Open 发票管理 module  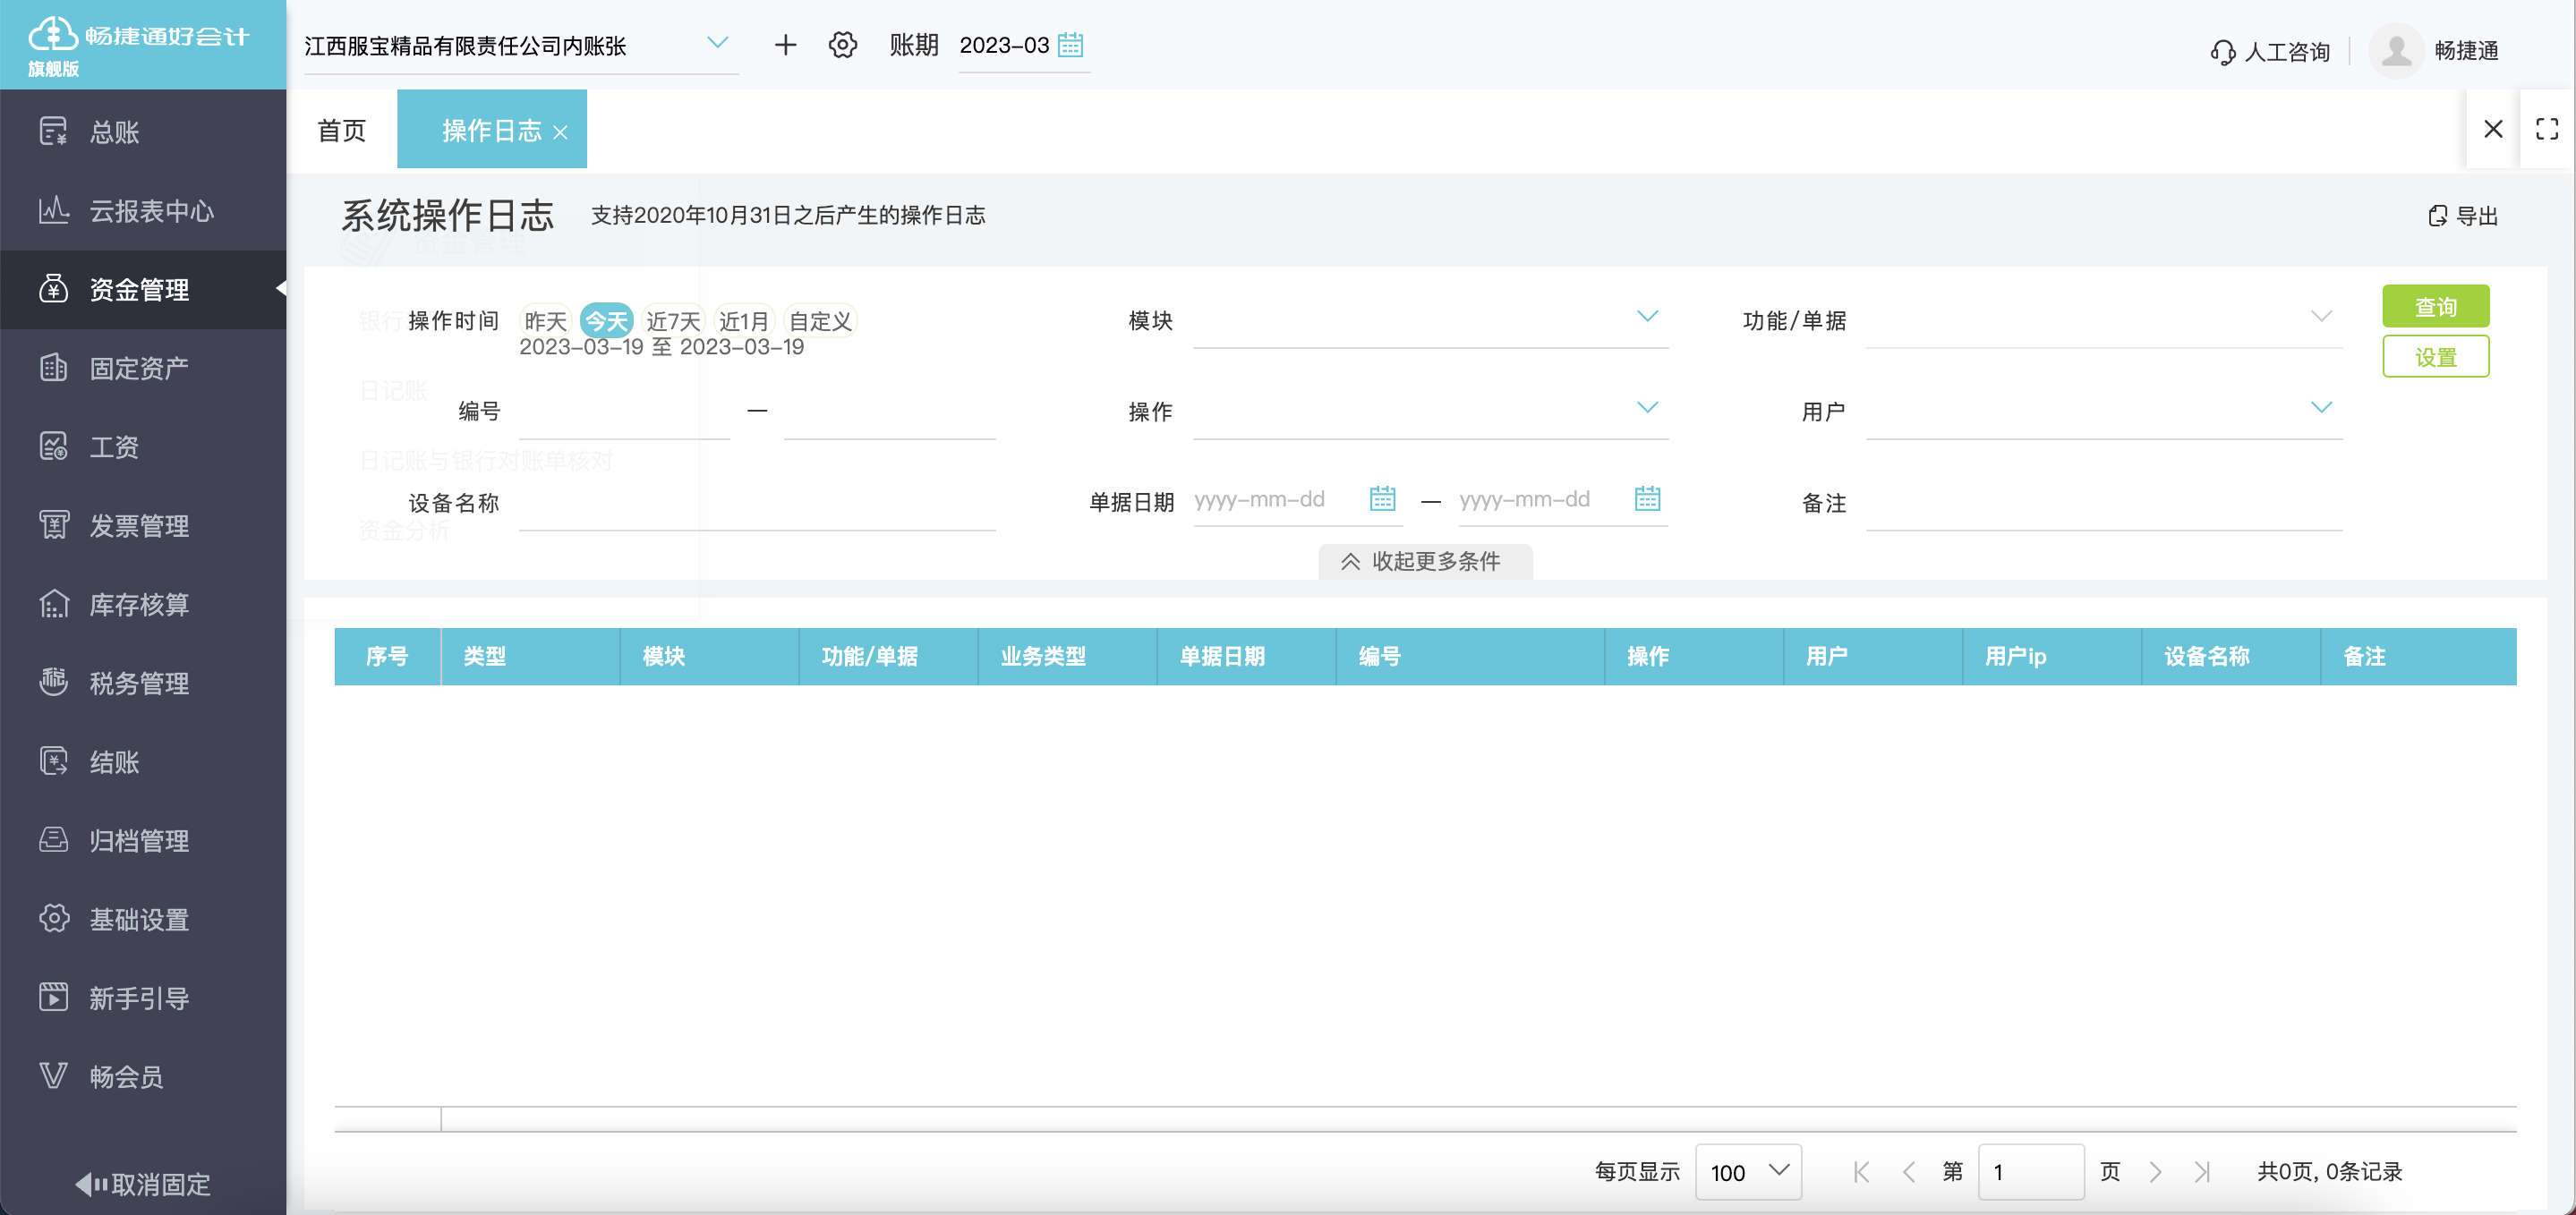pos(140,525)
